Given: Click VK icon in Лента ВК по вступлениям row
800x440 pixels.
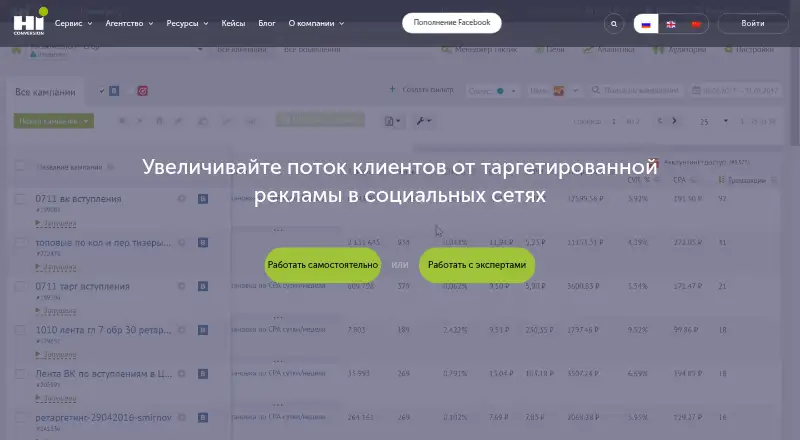Looking at the screenshot, I should point(203,374).
